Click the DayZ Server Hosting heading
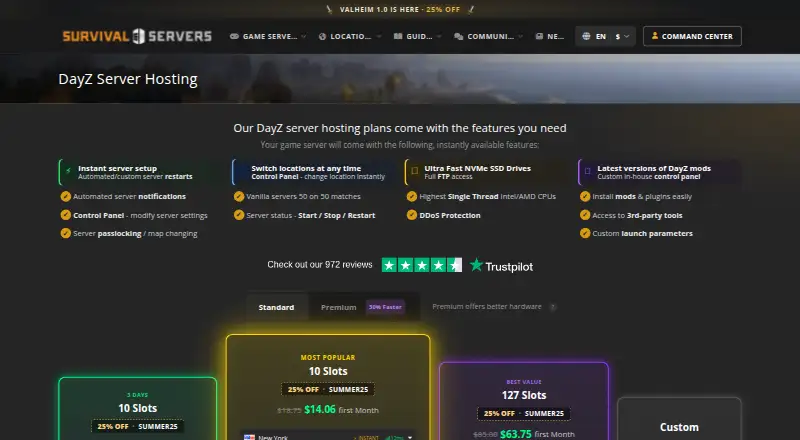800x440 pixels. (x=128, y=79)
